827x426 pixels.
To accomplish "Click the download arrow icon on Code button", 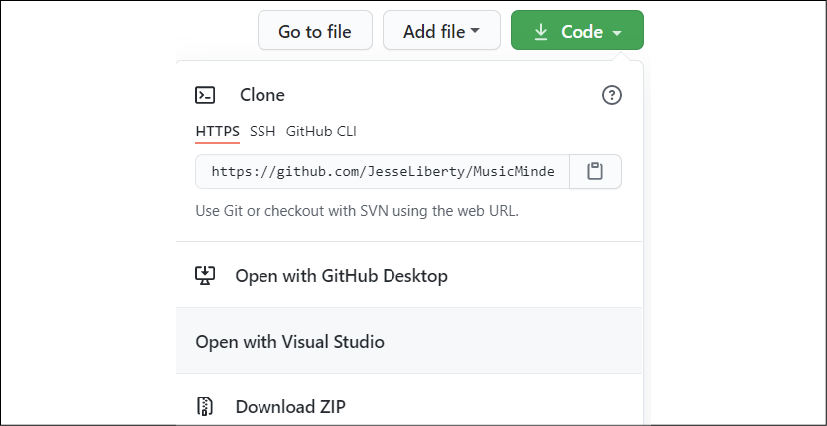I will [540, 32].
